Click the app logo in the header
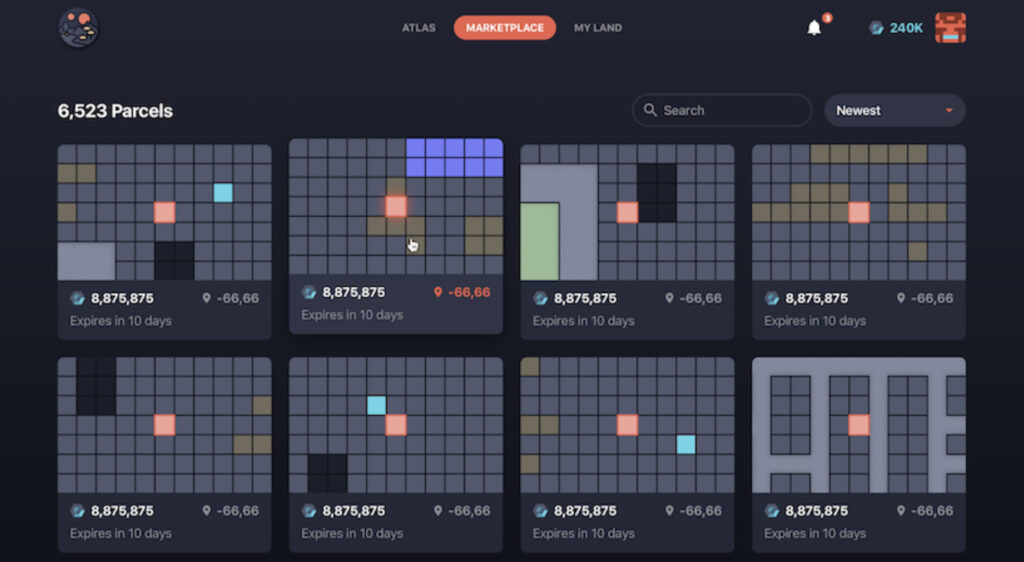The image size is (1024, 562). (x=79, y=28)
